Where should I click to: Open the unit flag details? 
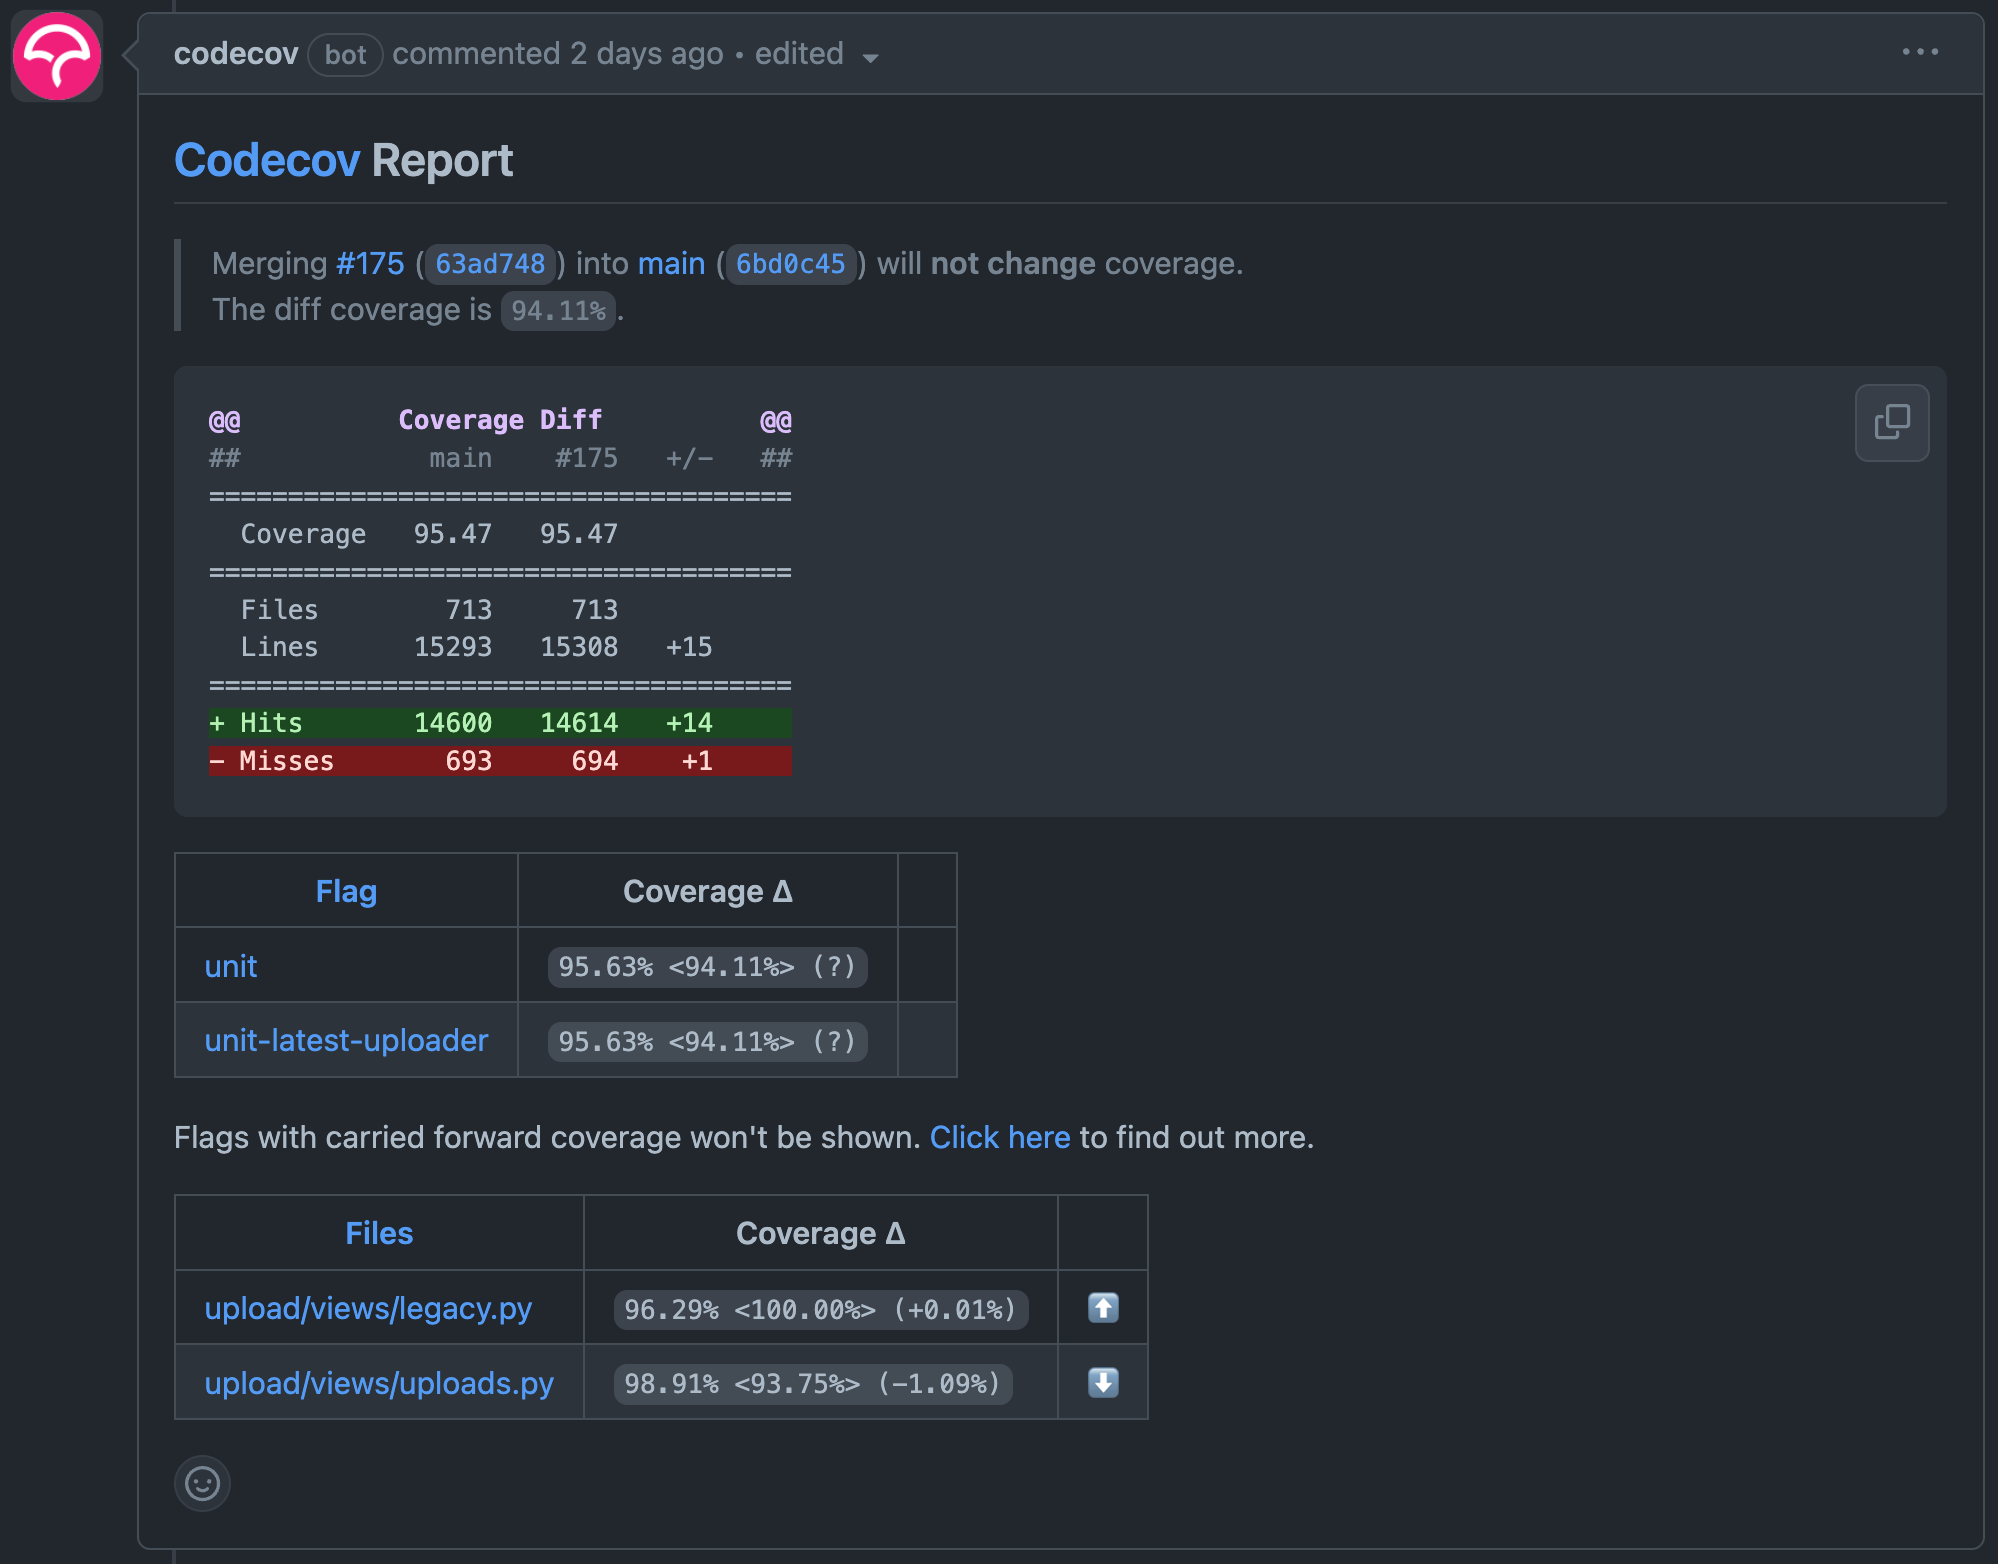230,966
